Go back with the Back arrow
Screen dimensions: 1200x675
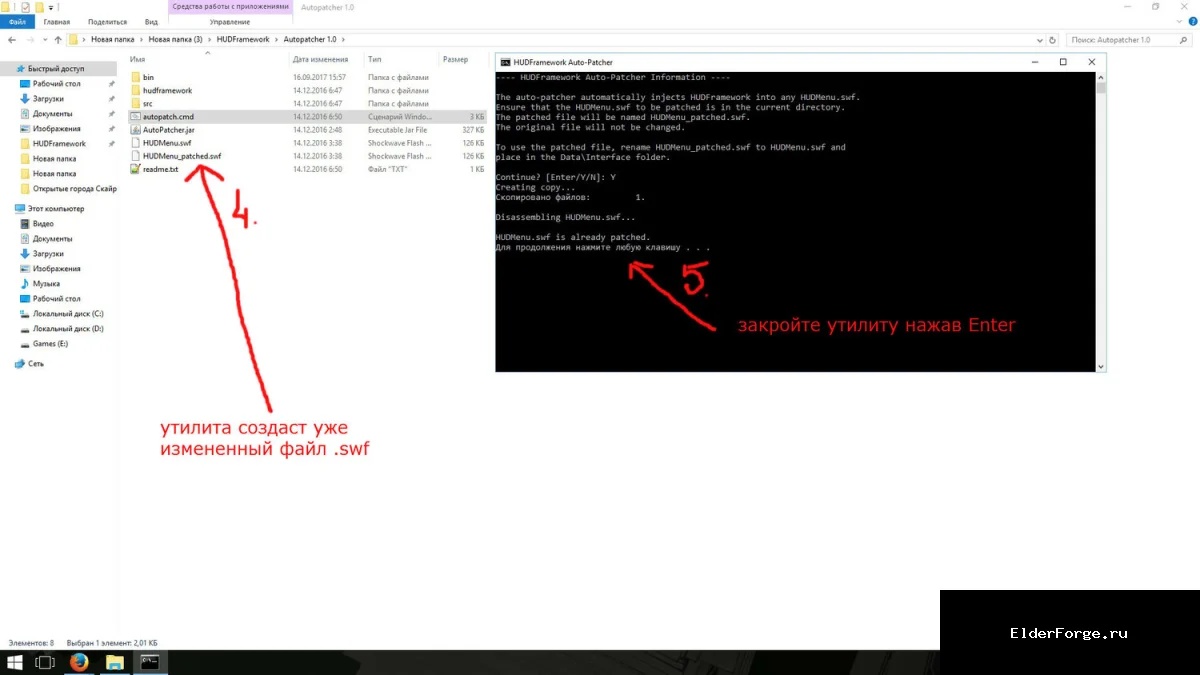pyautogui.click(x=11, y=40)
